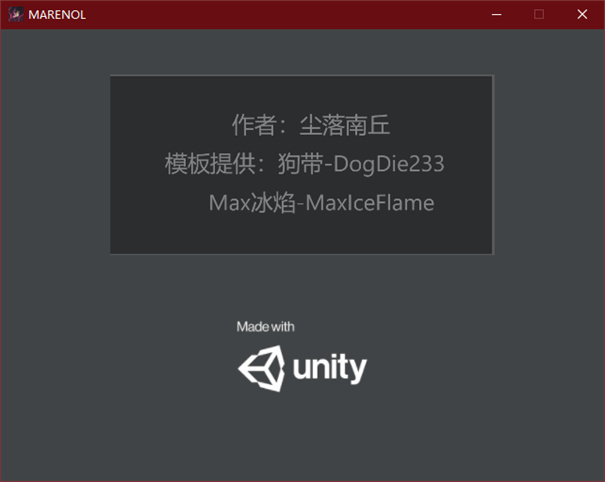Click the 狗带 name in credits

tap(299, 164)
